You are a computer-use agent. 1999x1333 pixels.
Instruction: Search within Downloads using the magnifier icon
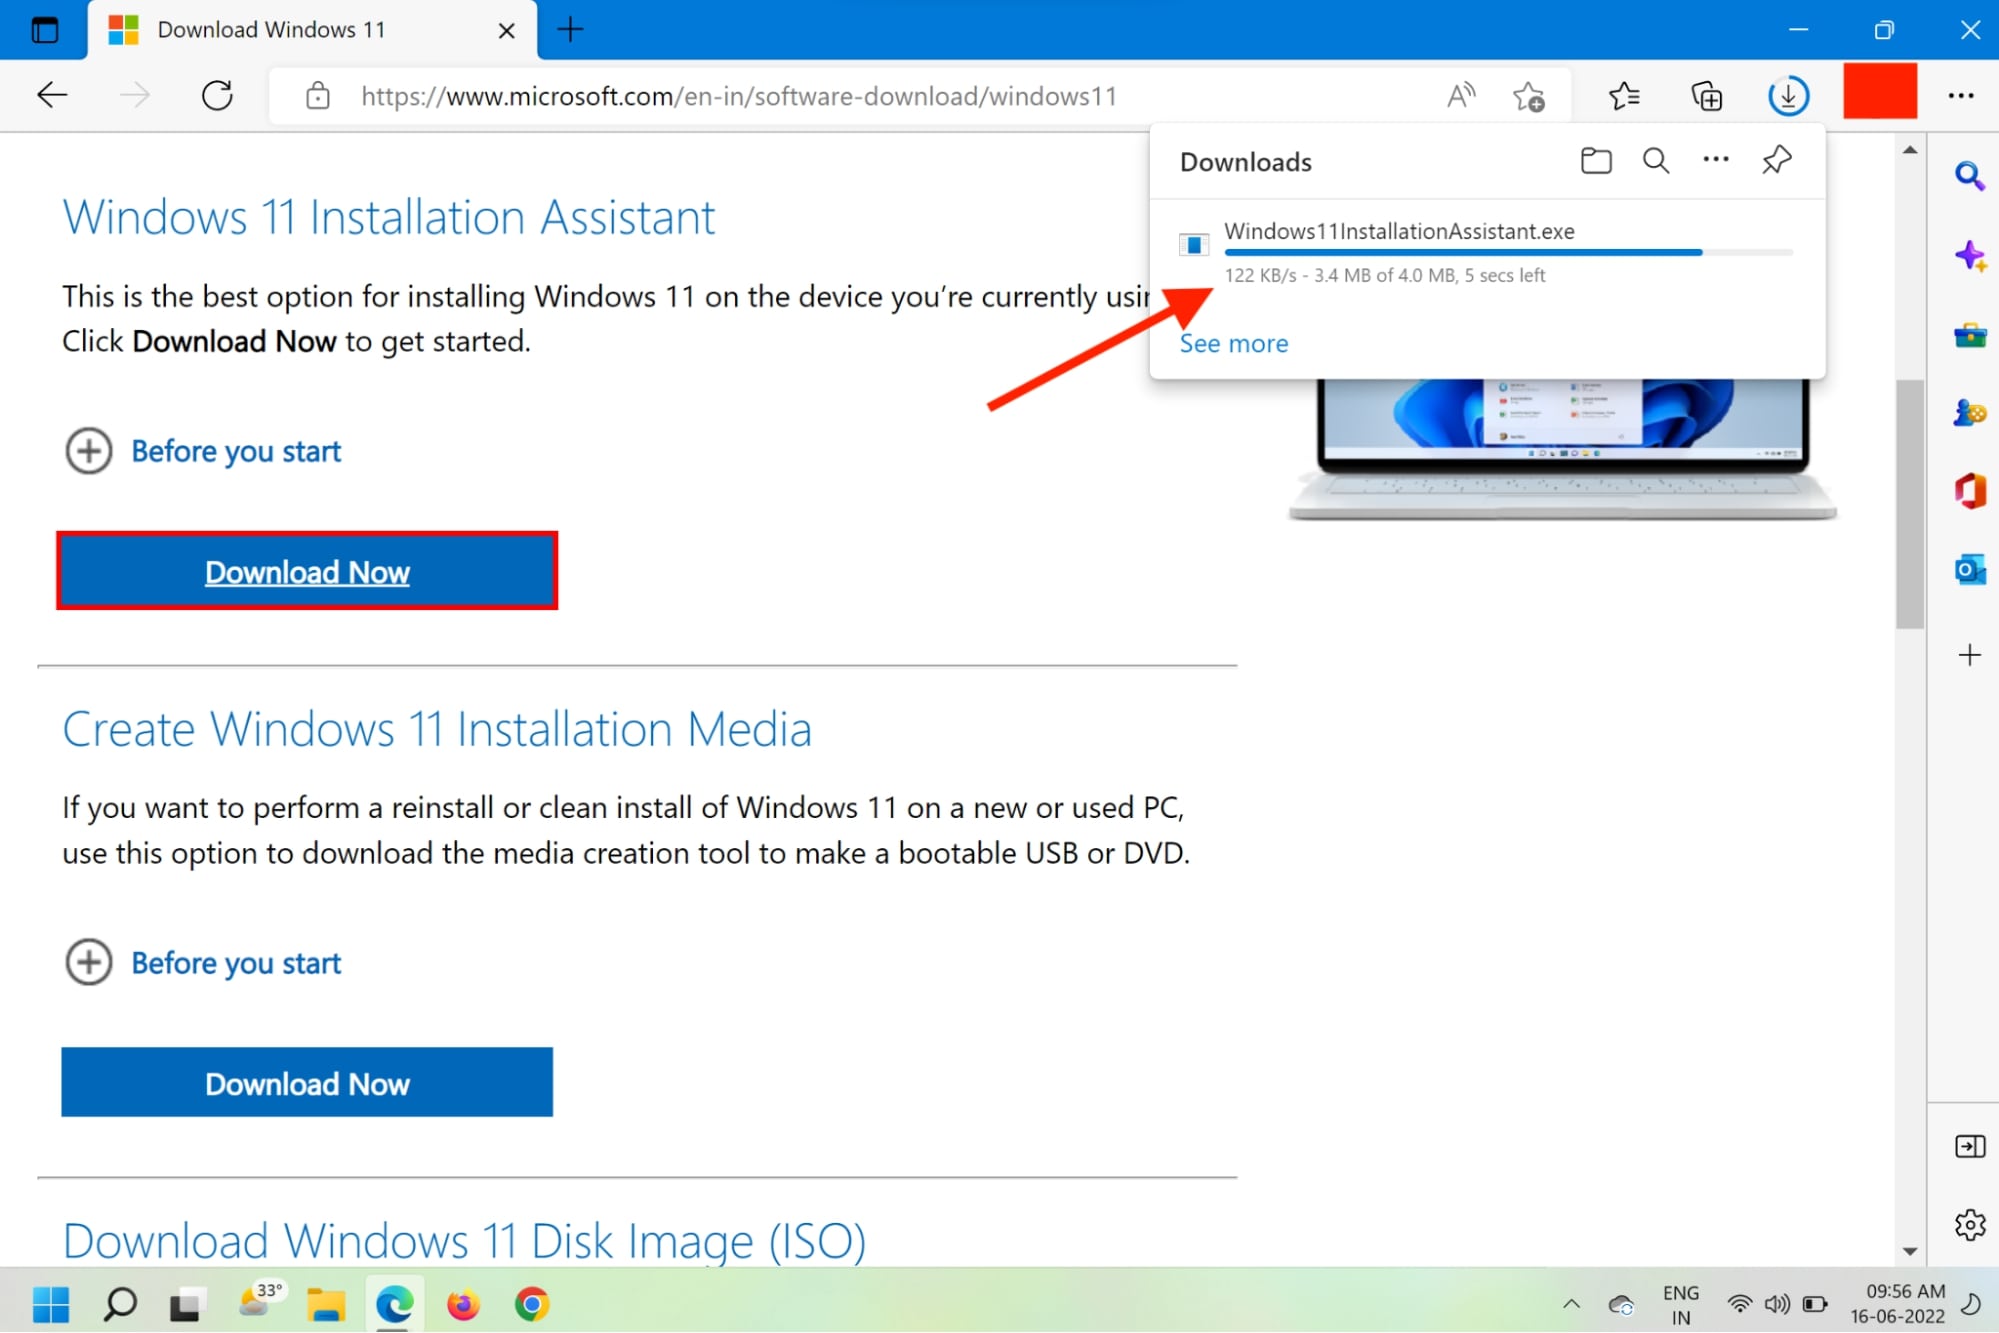[x=1655, y=160]
